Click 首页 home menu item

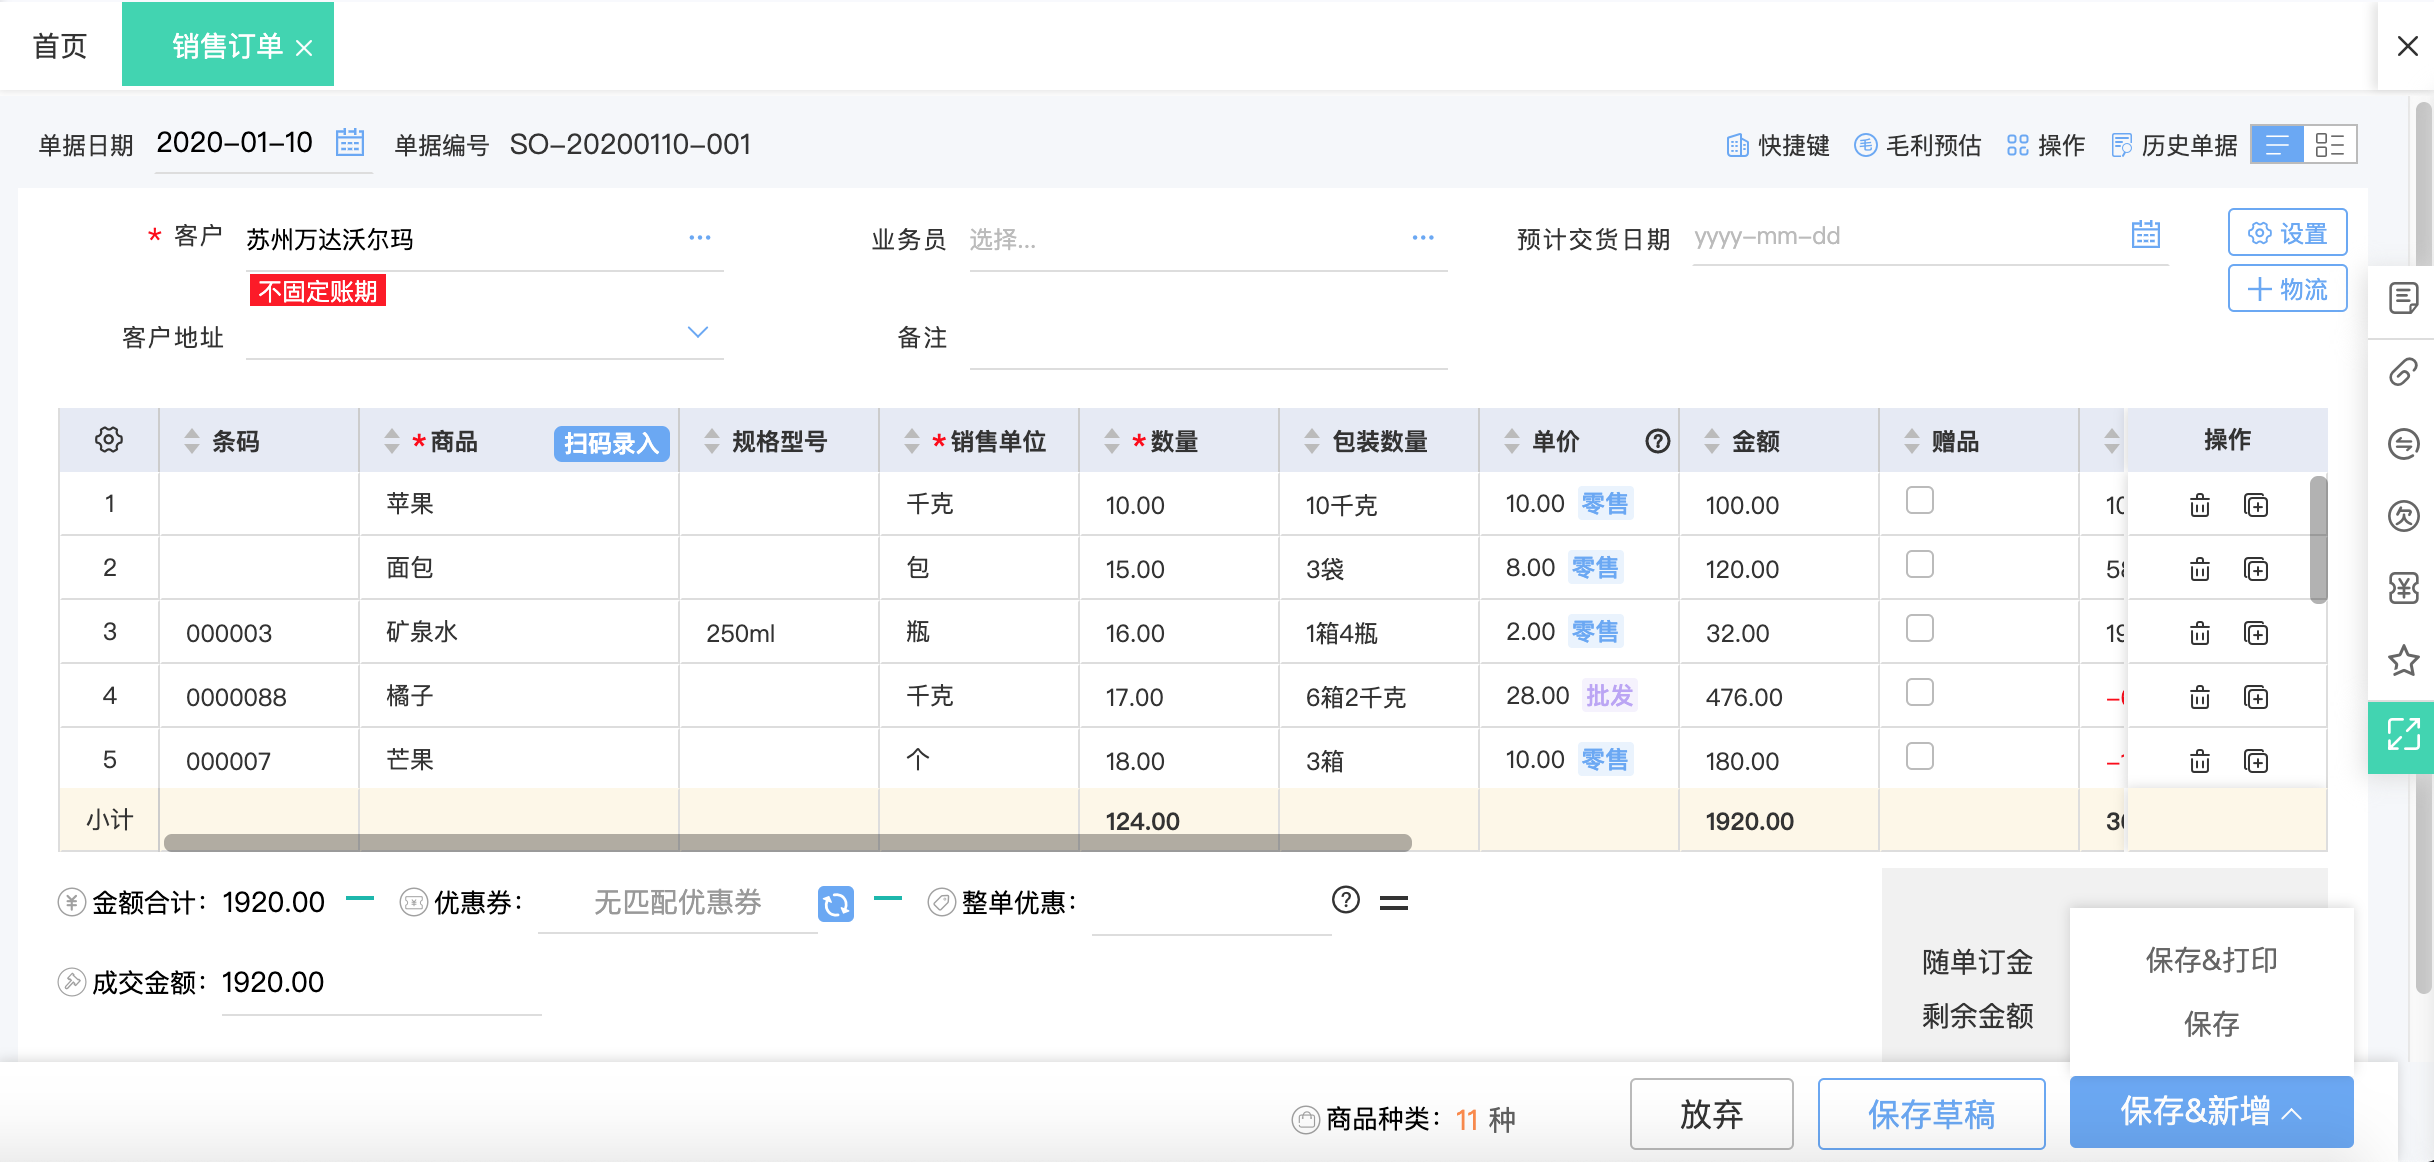(x=59, y=43)
